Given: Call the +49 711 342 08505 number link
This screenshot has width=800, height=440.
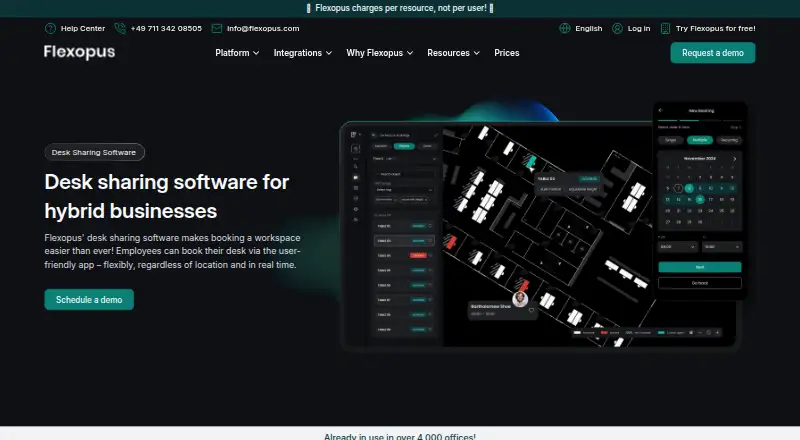Looking at the screenshot, I should [x=166, y=29].
